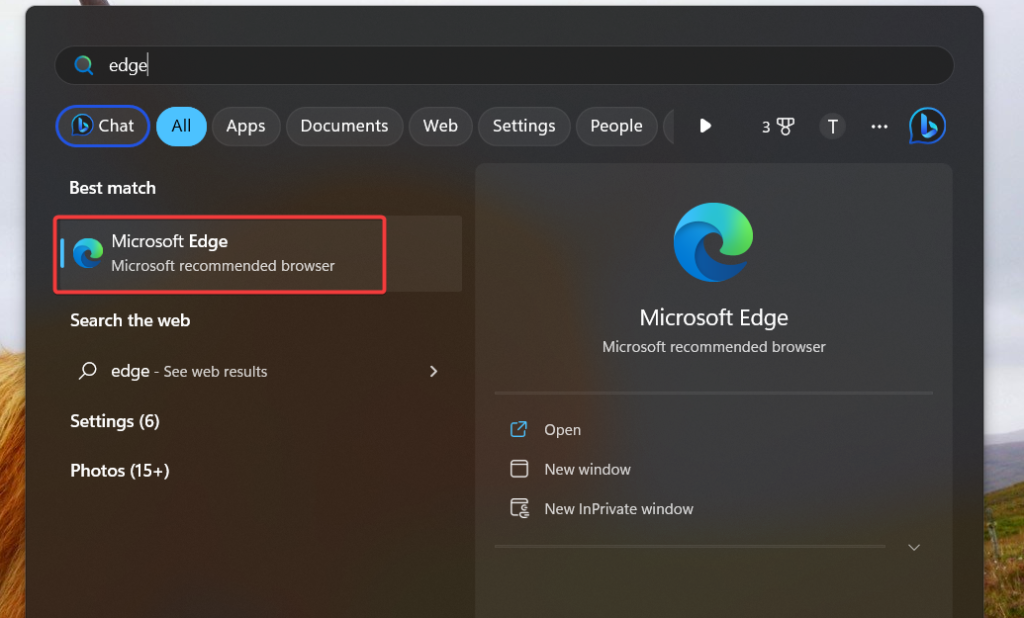Show more filter tabs with the arrow
Image resolution: width=1024 pixels, height=618 pixels.
coord(705,126)
